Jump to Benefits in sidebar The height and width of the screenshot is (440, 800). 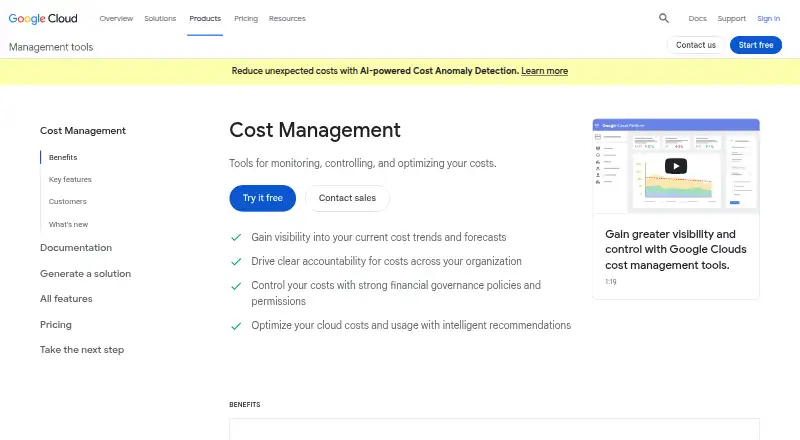[x=63, y=157]
